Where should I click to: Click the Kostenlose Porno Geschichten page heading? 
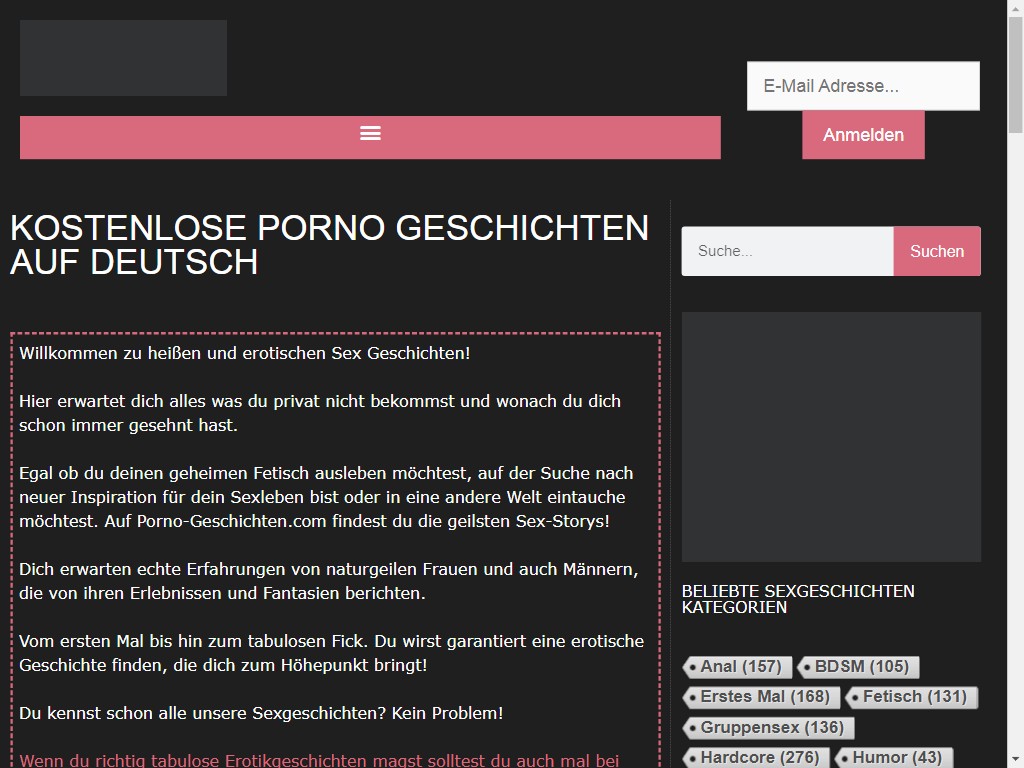(329, 244)
